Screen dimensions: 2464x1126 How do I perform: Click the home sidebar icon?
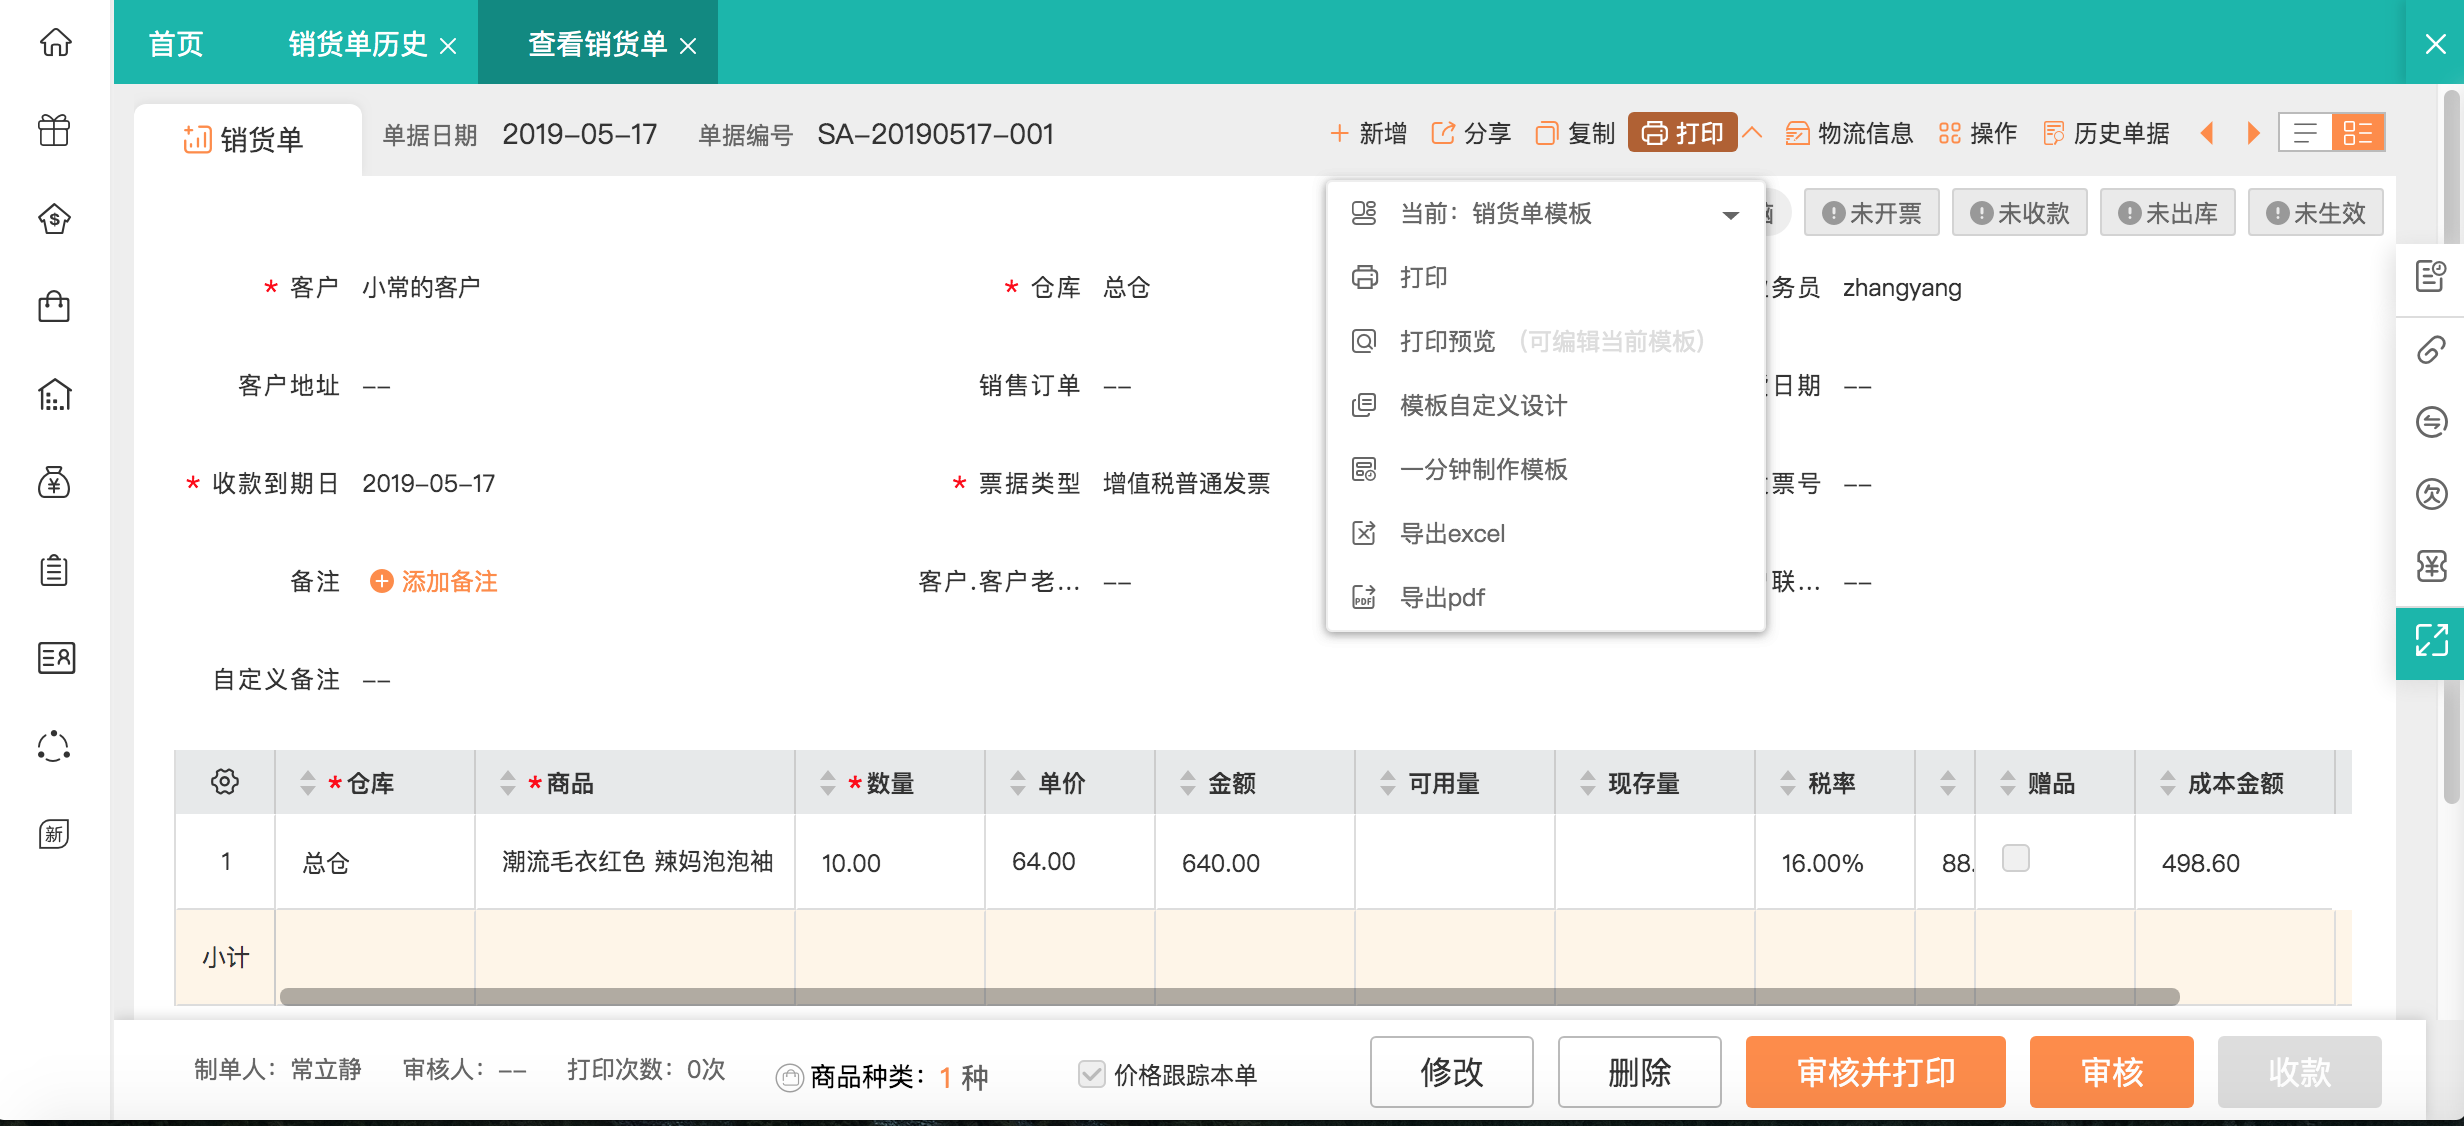(x=57, y=42)
